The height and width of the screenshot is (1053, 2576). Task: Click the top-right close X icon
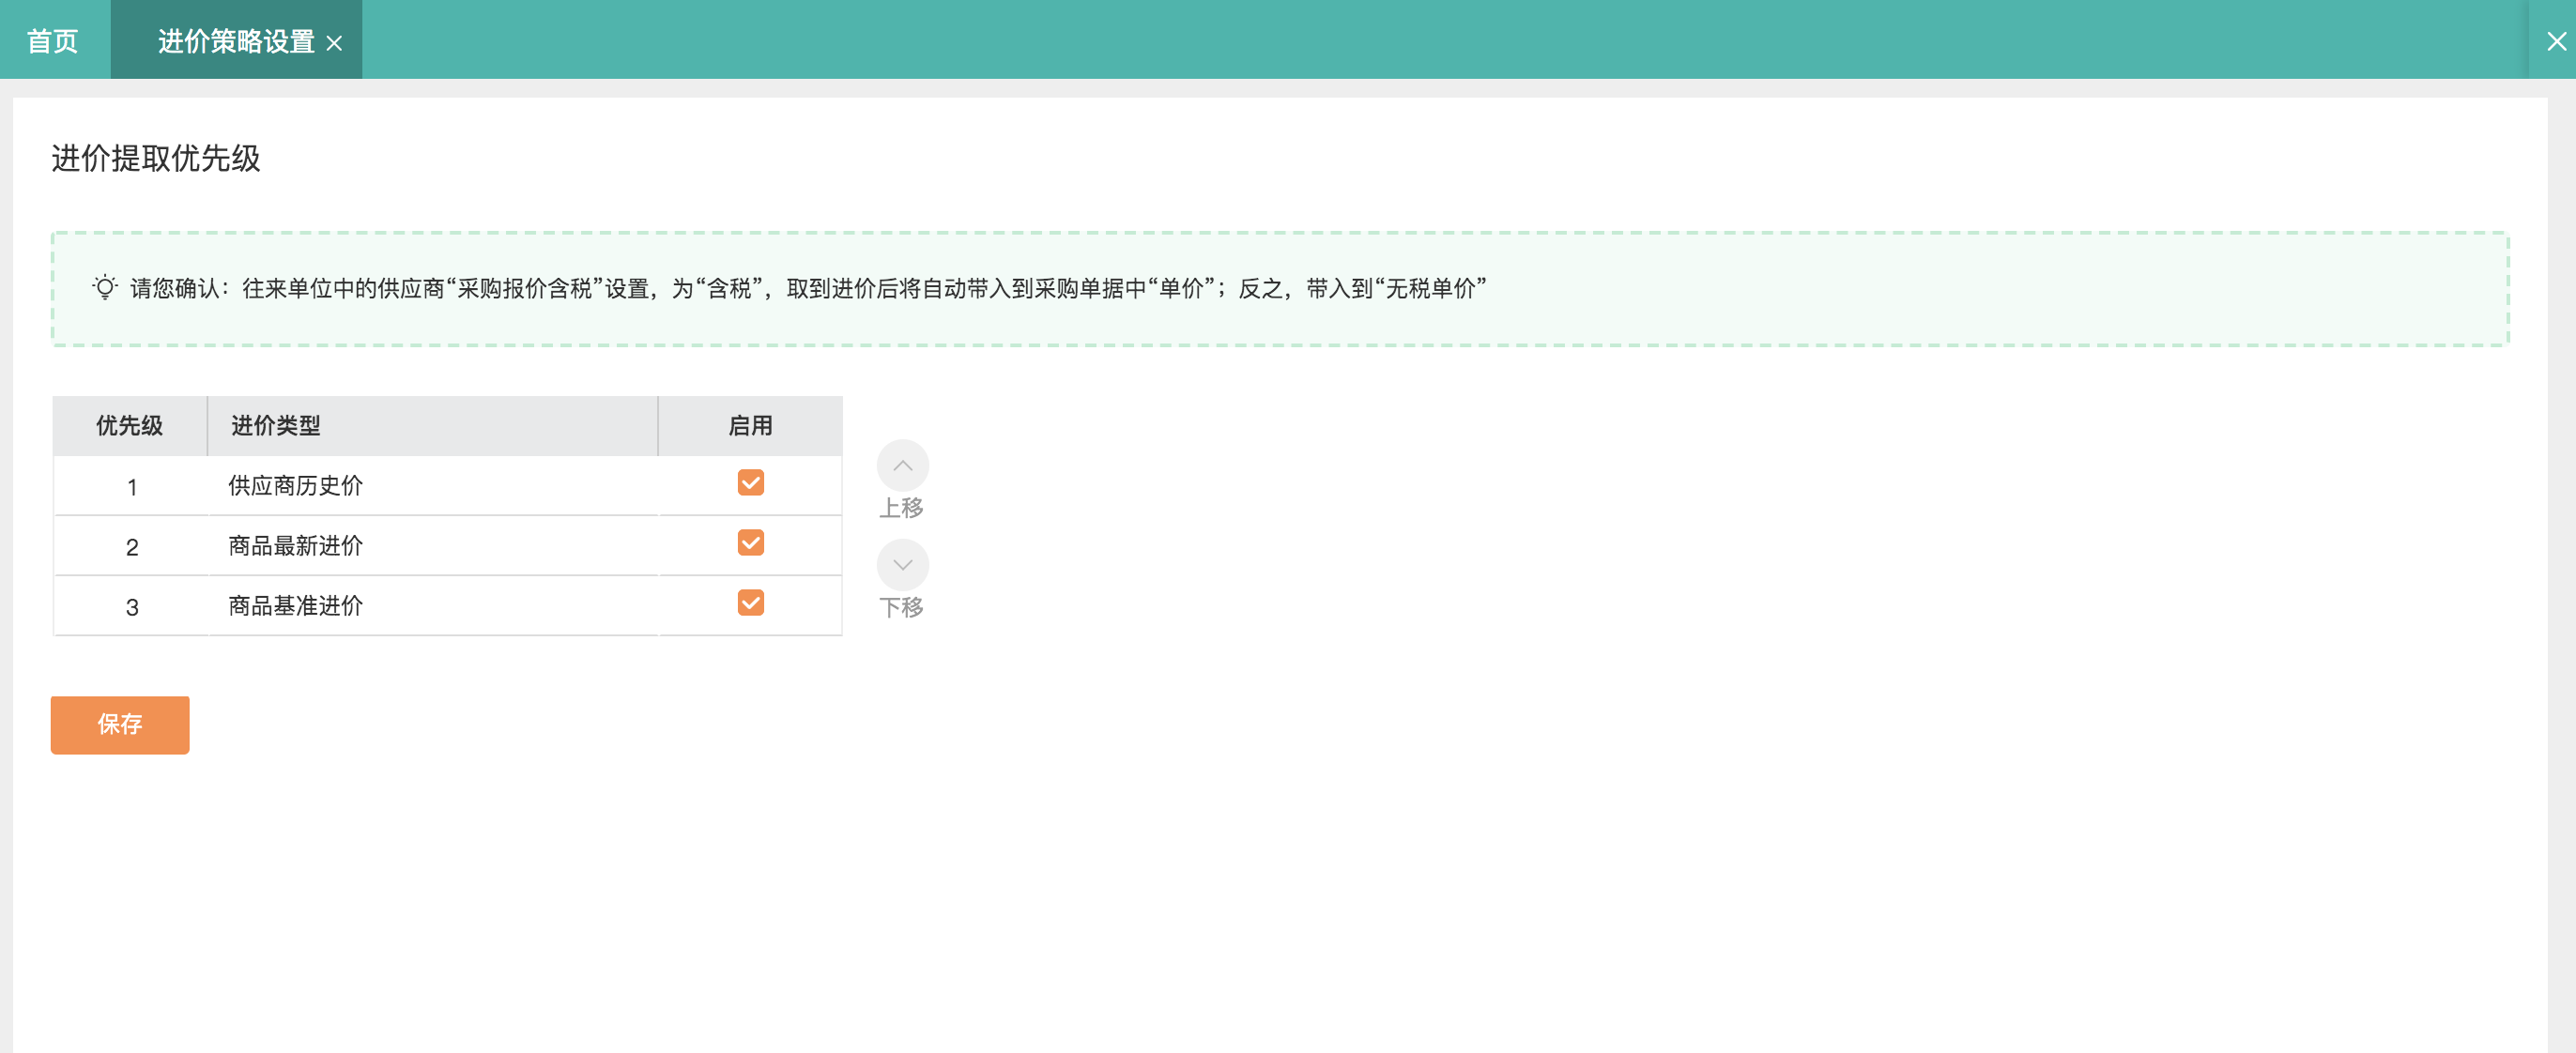point(2553,39)
